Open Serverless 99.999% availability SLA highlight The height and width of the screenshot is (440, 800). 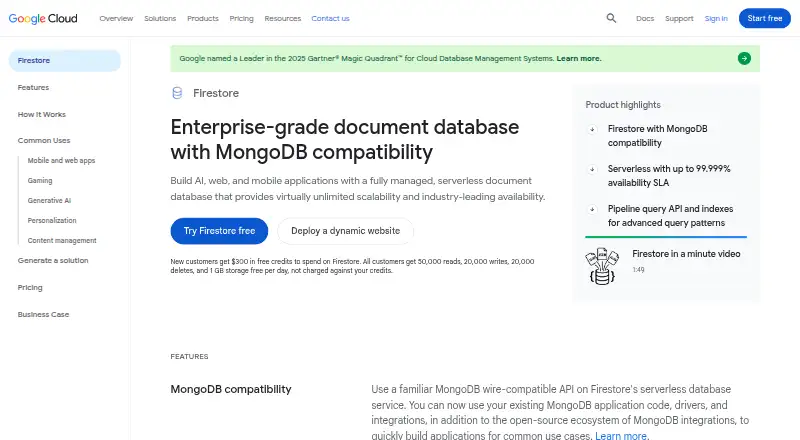[669, 176]
